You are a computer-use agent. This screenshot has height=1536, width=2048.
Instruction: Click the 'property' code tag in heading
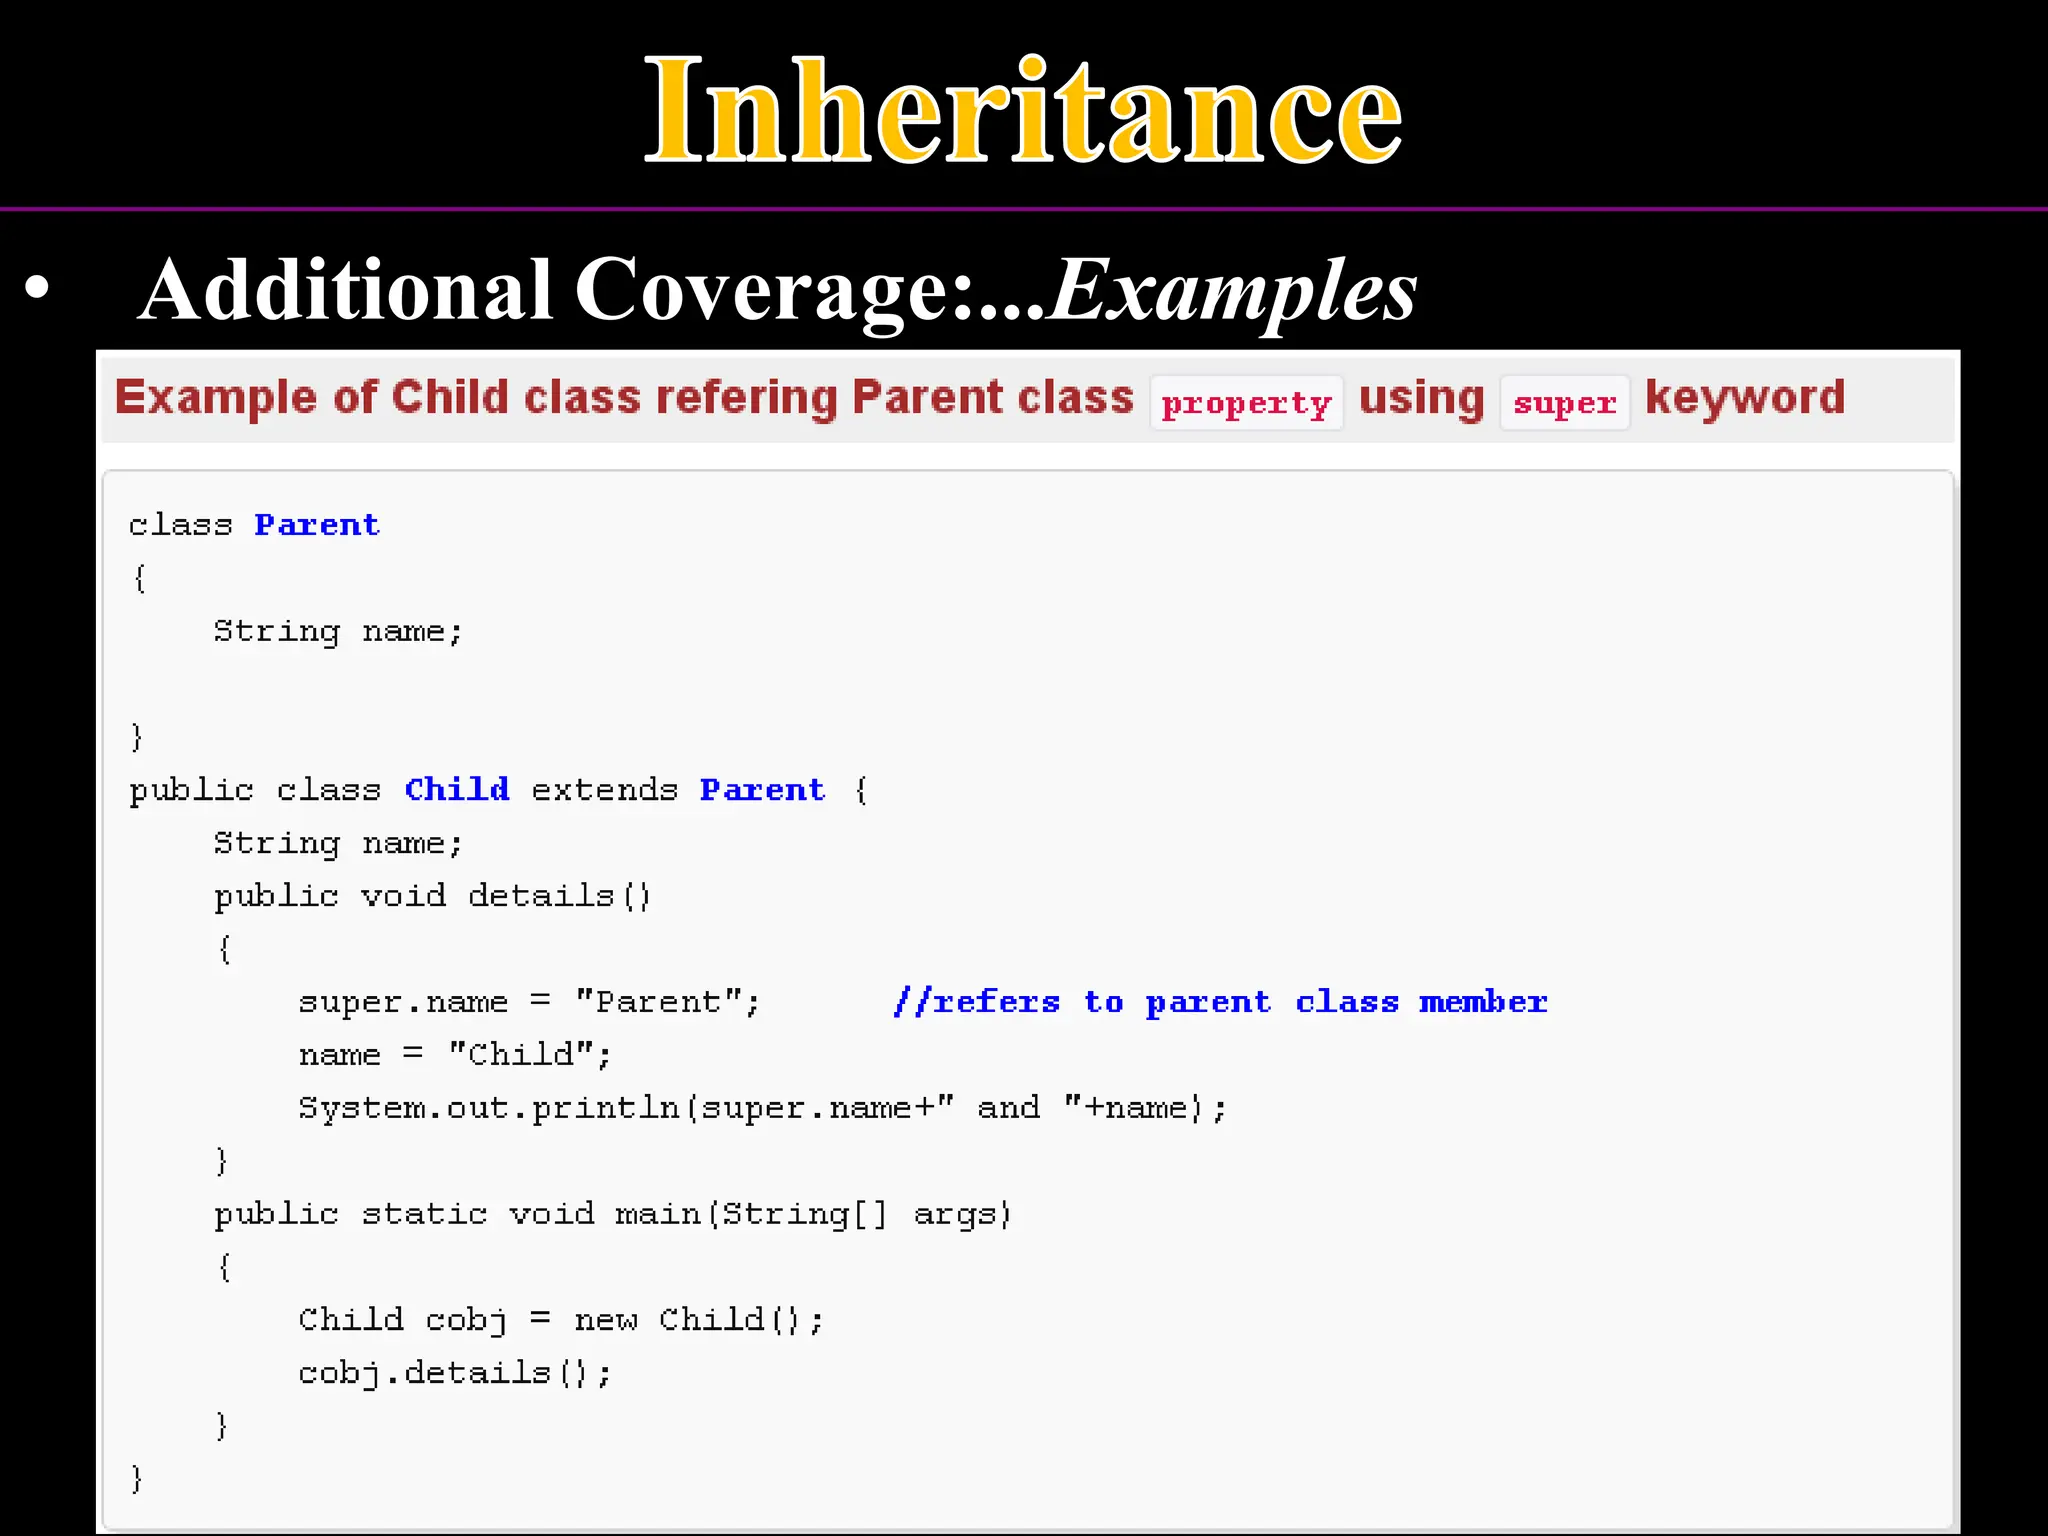pyautogui.click(x=1246, y=403)
